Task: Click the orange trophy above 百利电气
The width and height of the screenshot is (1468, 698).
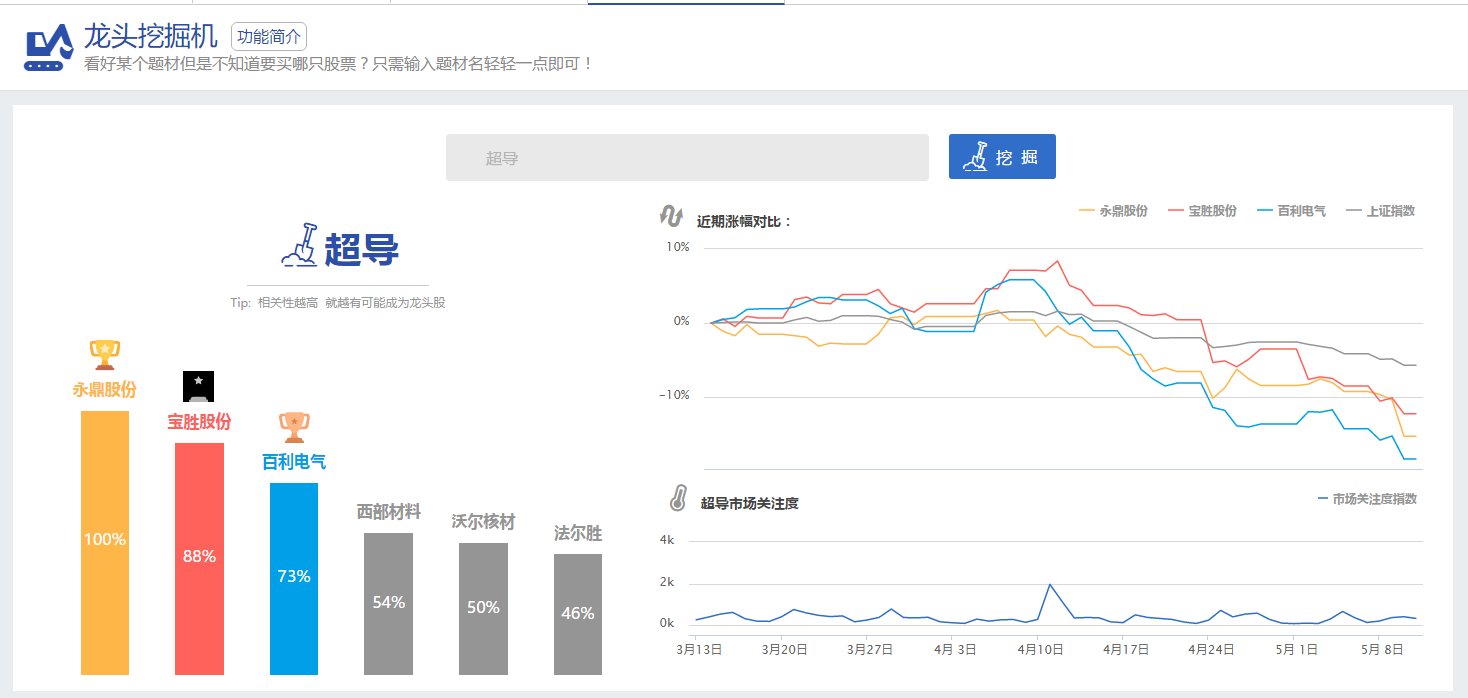Action: (292, 426)
